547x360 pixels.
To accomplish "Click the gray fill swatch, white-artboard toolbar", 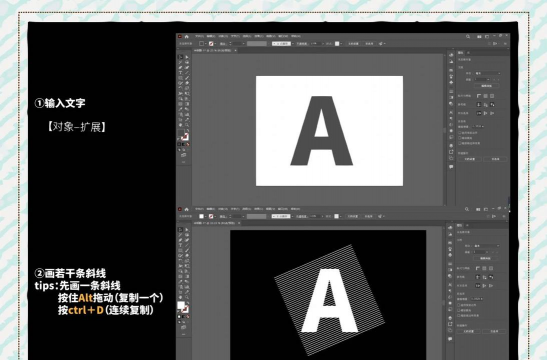I will tap(181, 133).
